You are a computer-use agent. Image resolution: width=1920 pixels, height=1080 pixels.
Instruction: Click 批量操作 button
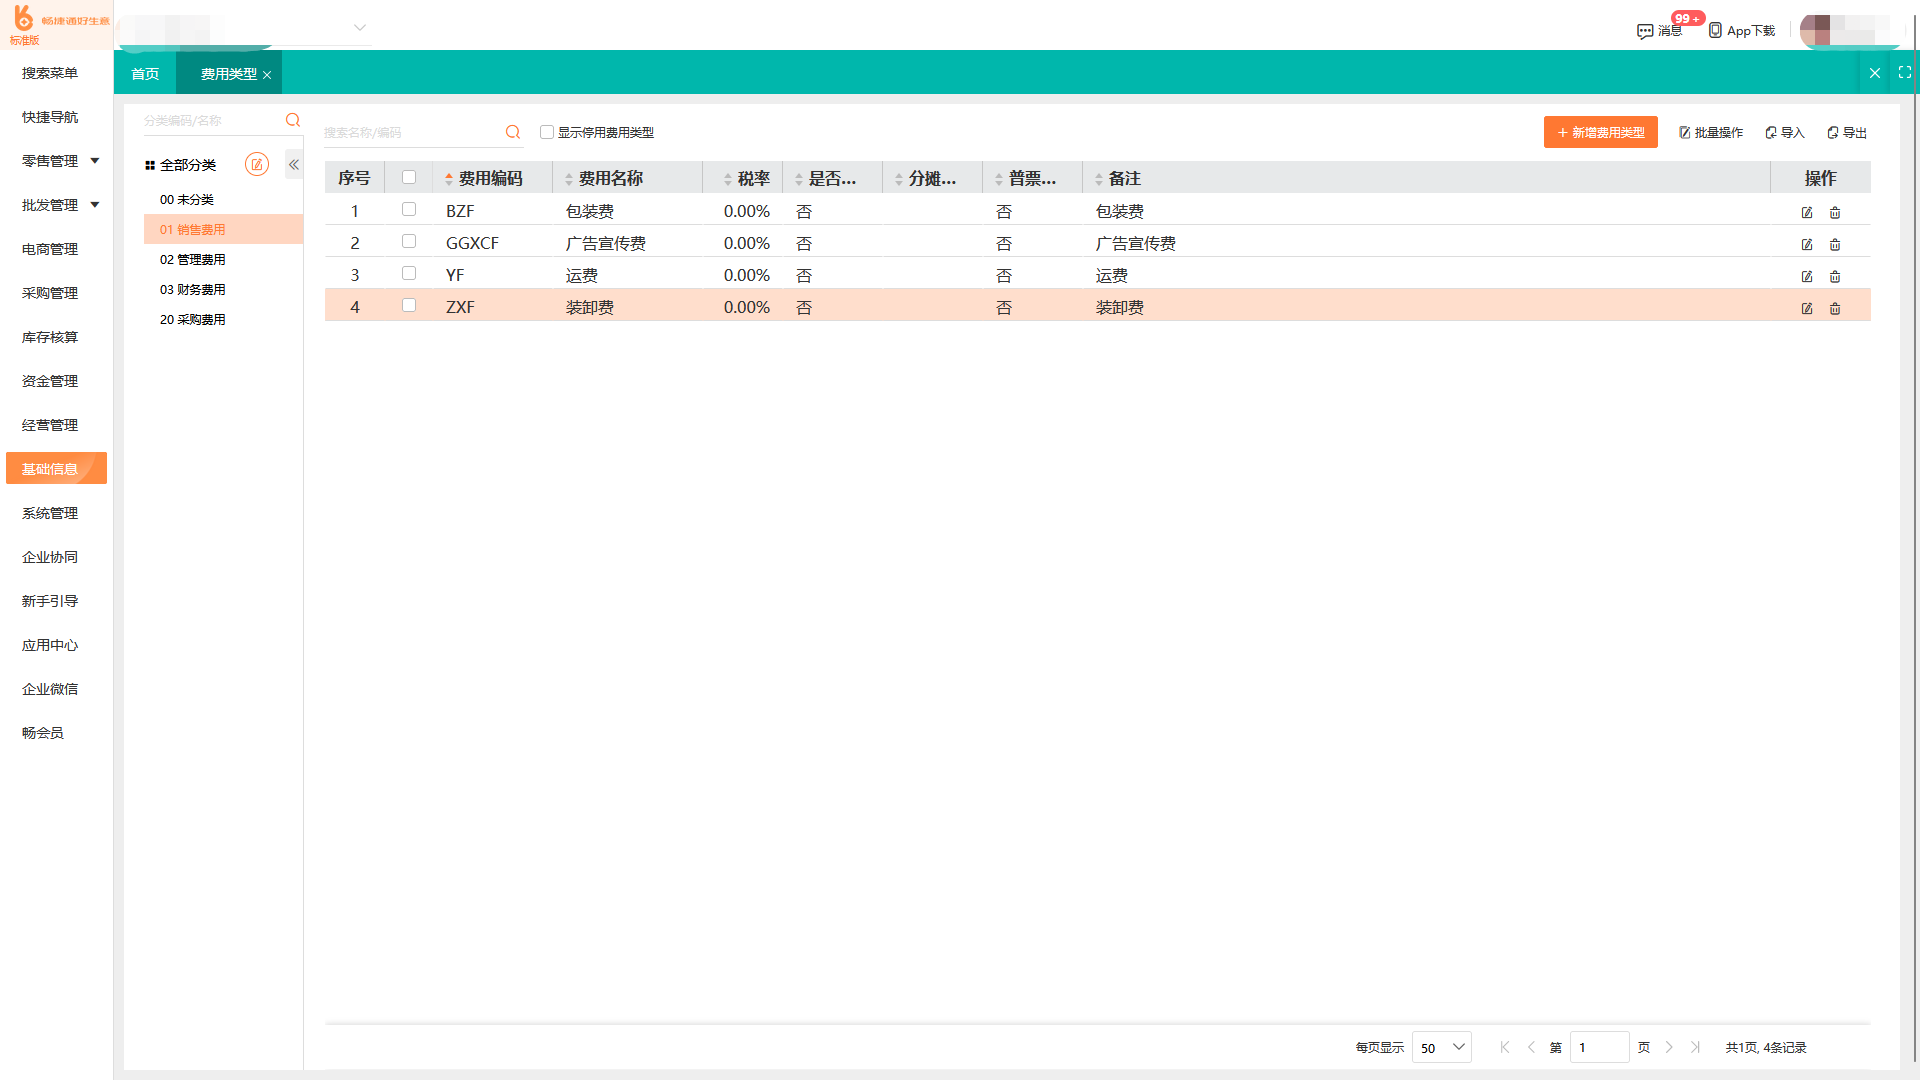point(1712,131)
